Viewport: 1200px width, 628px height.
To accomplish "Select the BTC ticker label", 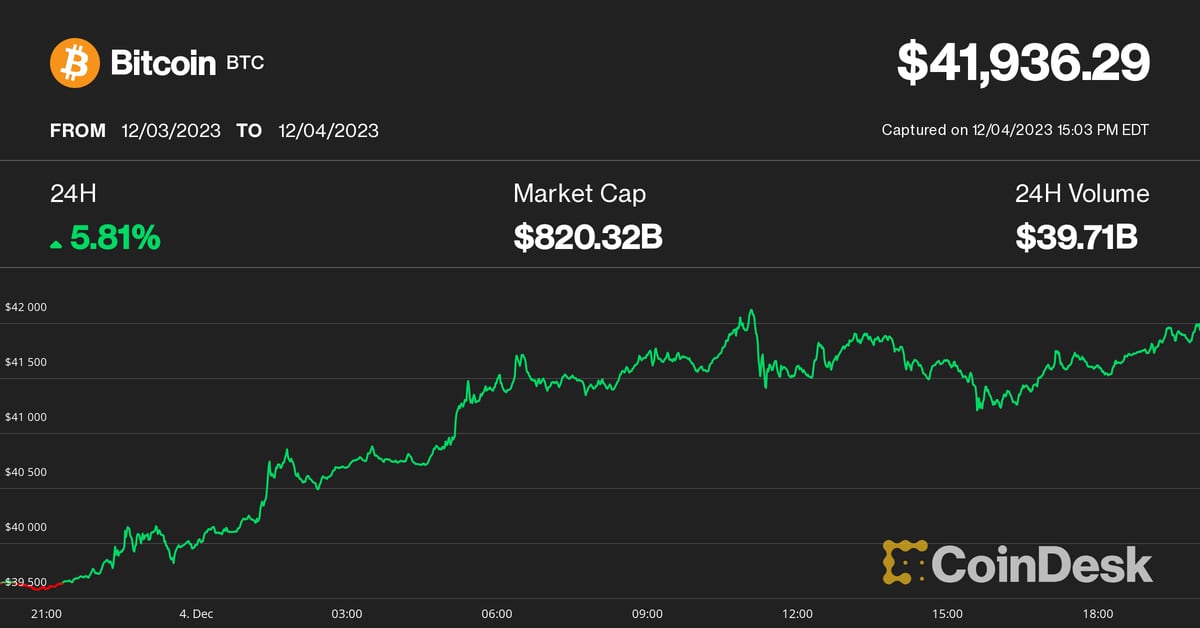I will 245,63.
